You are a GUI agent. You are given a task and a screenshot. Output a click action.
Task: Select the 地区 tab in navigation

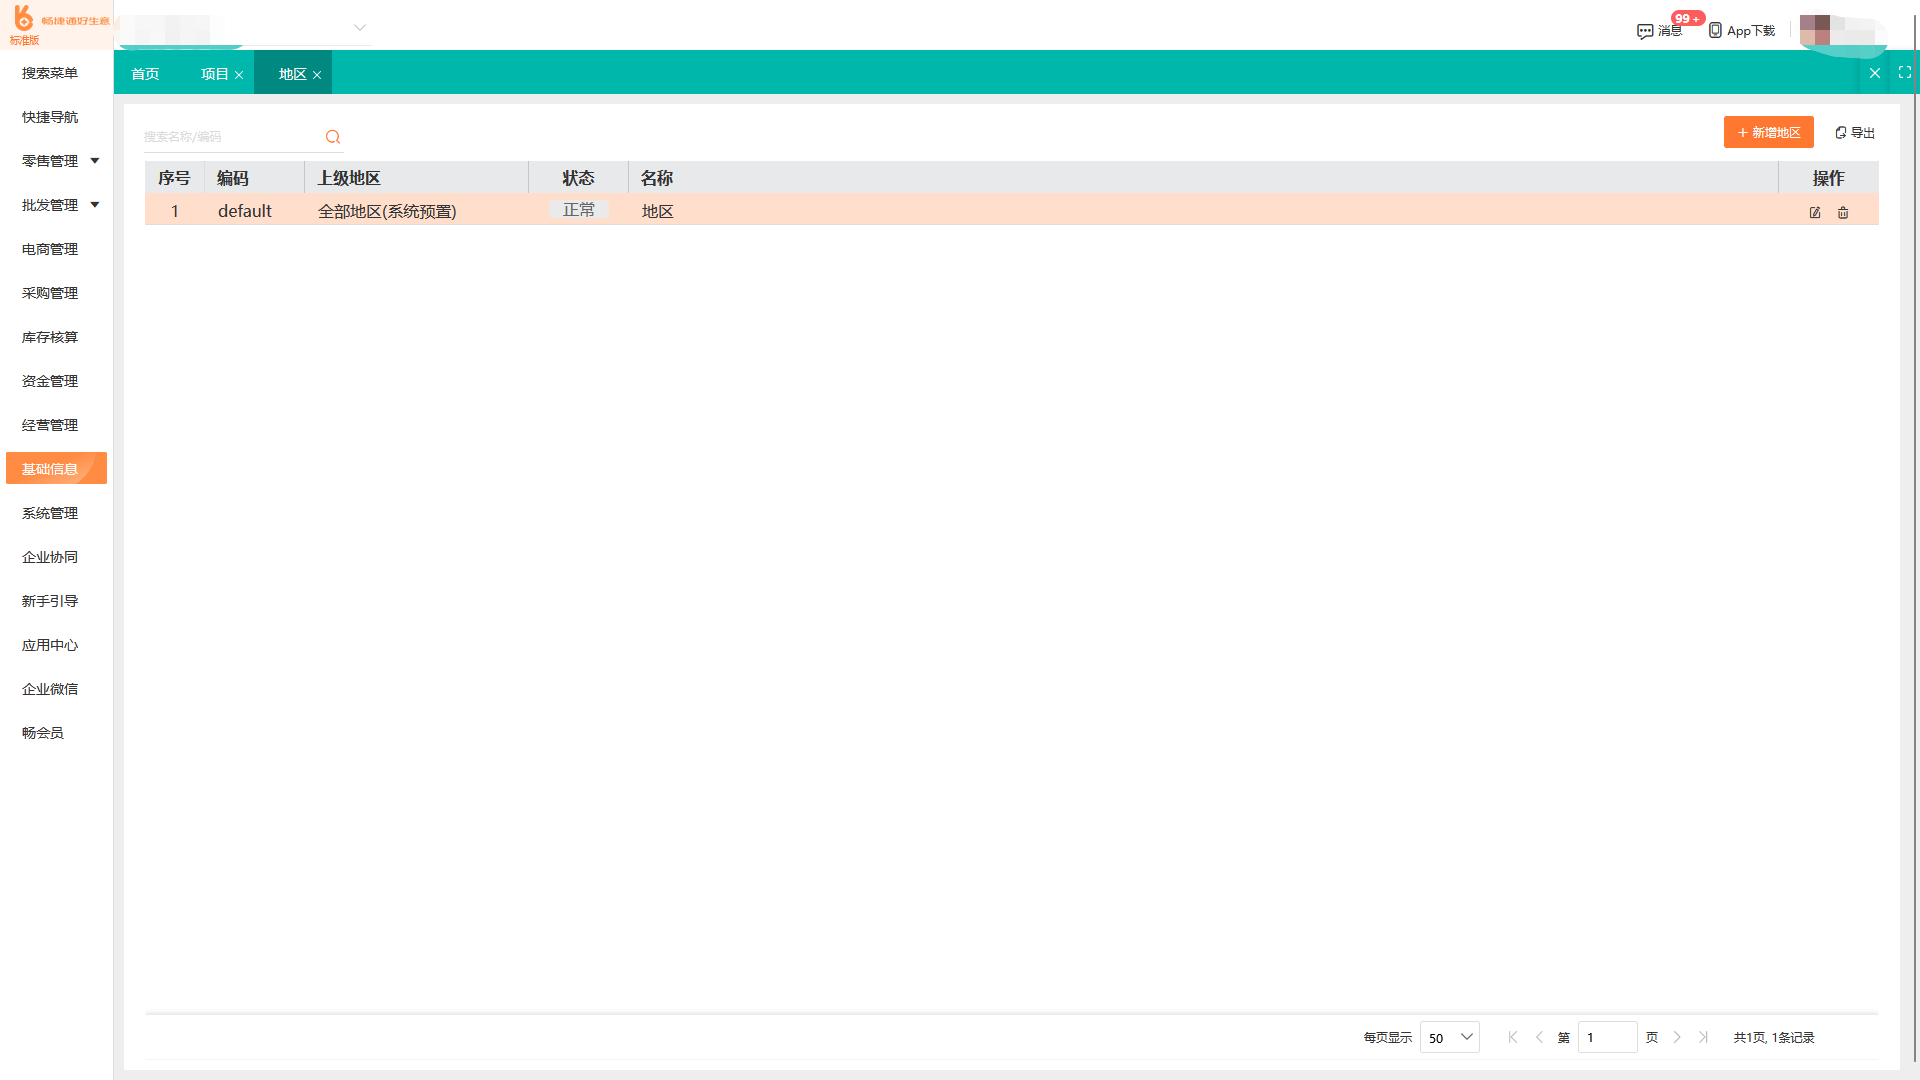point(290,73)
